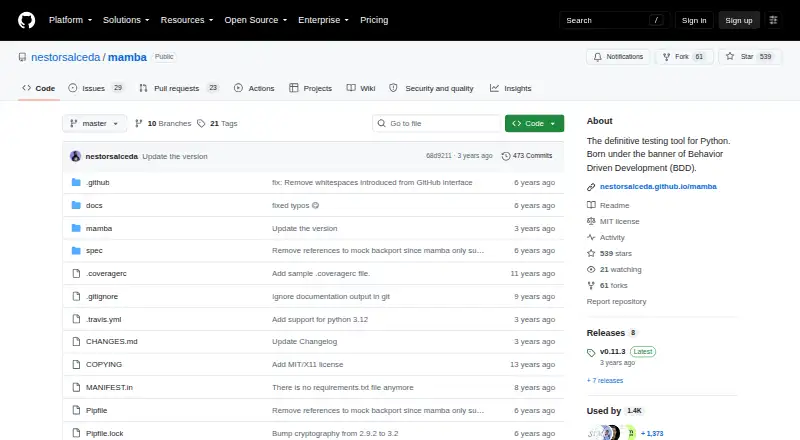Fork the repository
This screenshot has width=800, height=440.
point(684,57)
